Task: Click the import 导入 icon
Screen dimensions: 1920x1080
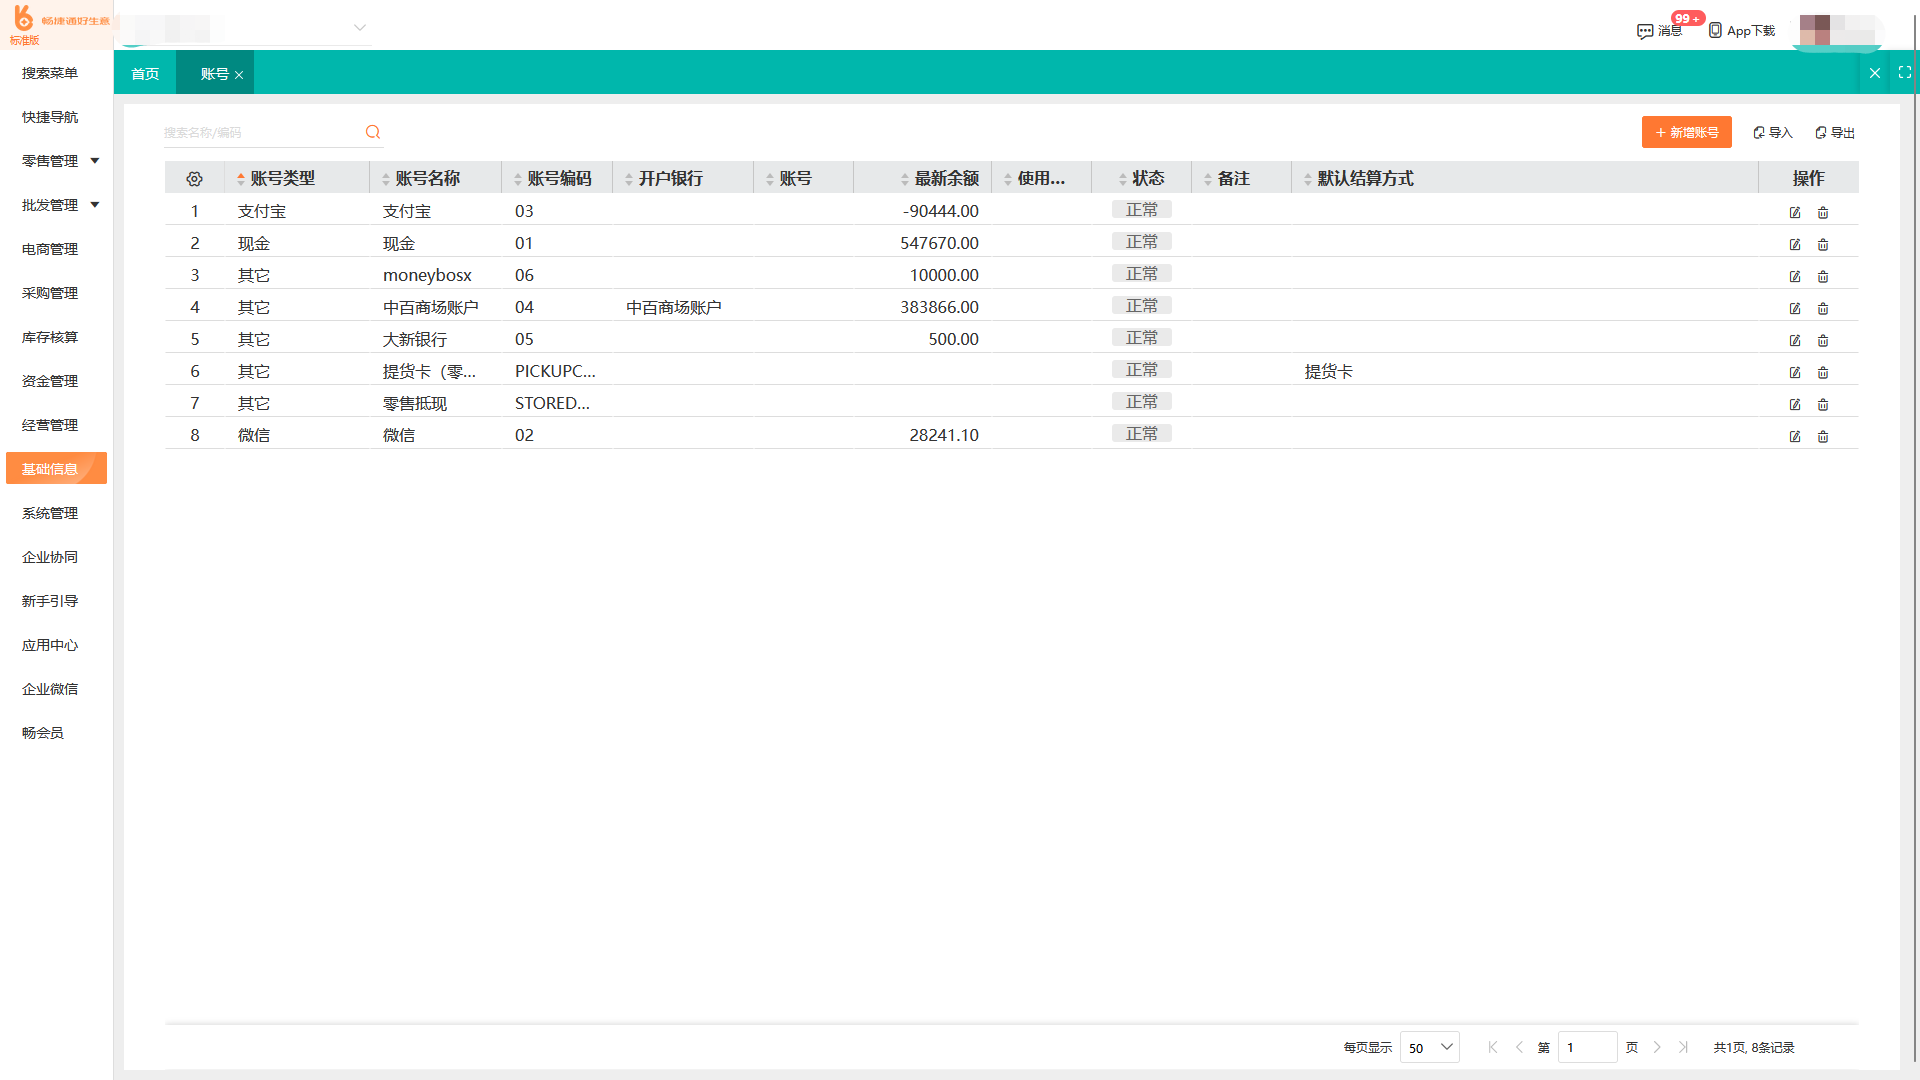Action: 1774,132
